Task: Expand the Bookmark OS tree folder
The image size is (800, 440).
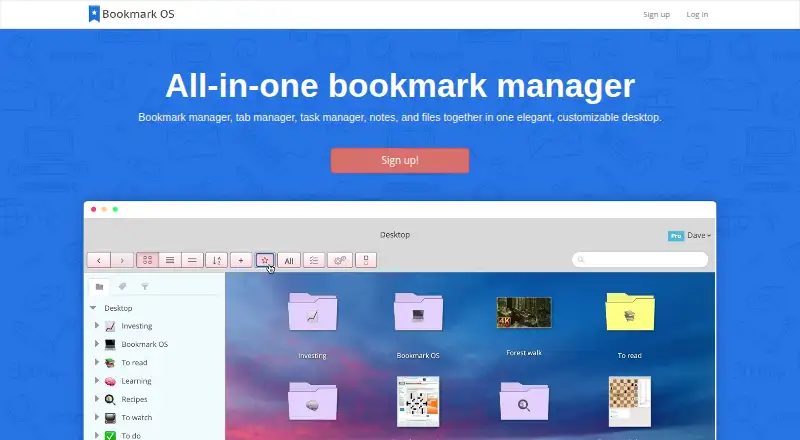Action: tap(96, 344)
